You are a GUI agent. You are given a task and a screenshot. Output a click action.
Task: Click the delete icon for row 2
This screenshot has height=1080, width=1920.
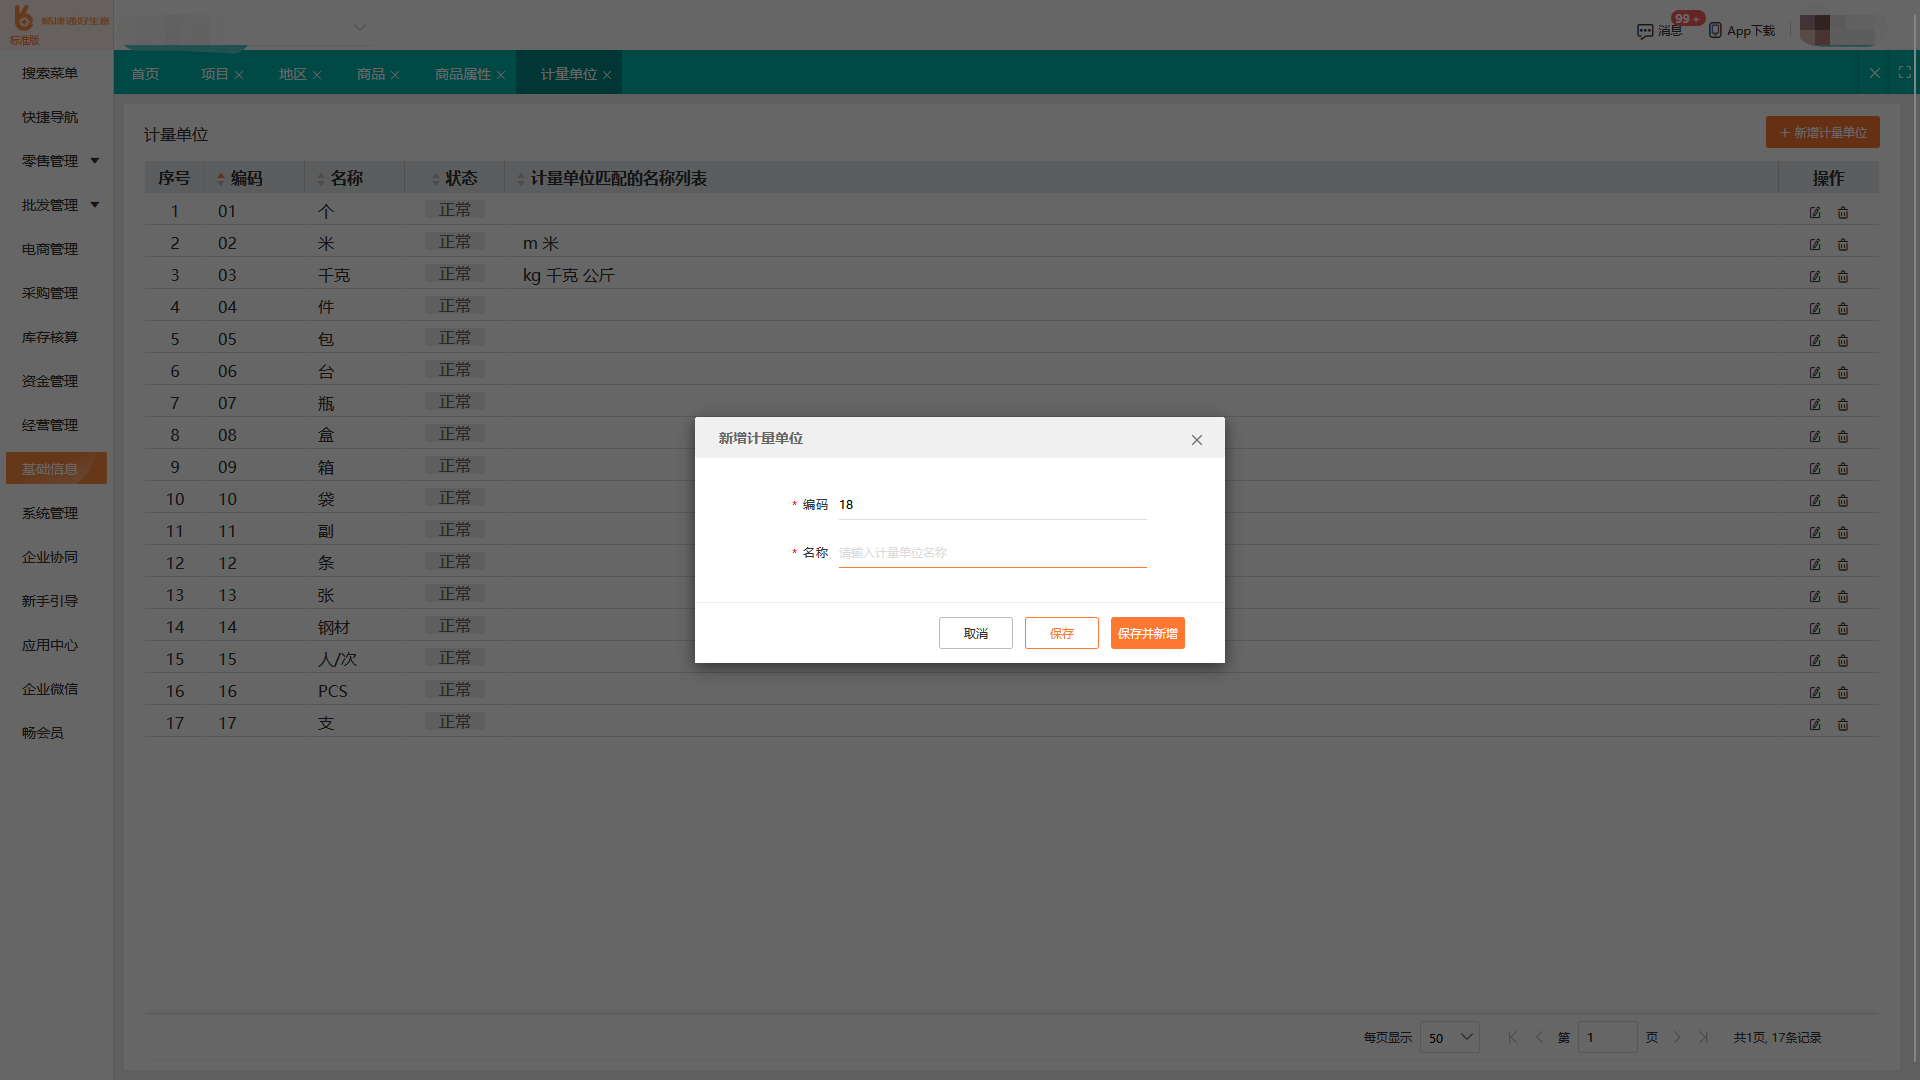click(1844, 244)
